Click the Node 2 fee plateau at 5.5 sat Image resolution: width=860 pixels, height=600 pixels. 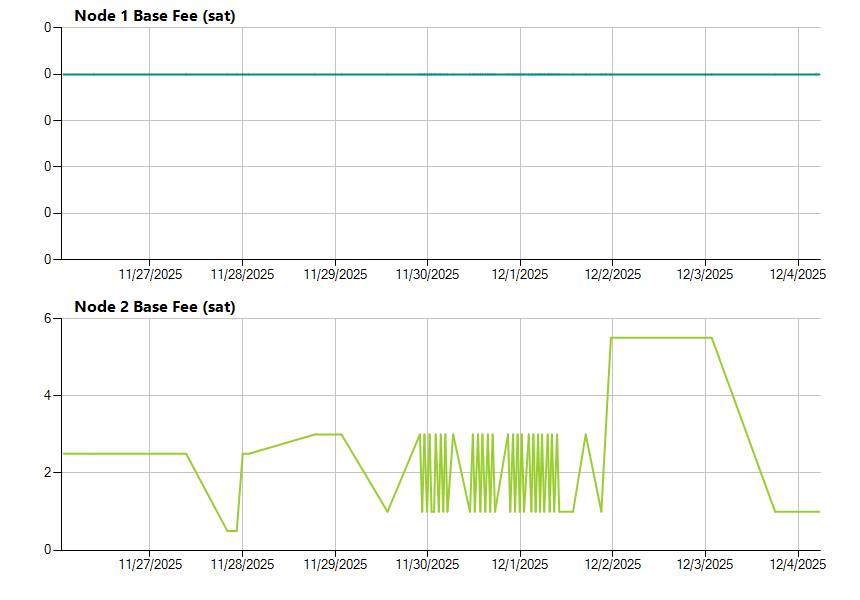[660, 338]
